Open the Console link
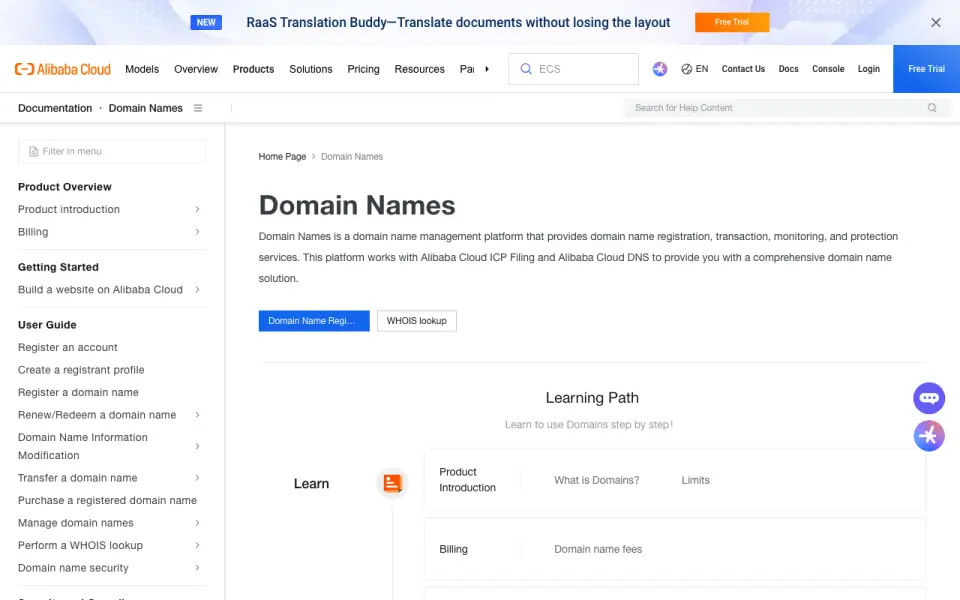This screenshot has width=960, height=600. pos(828,69)
